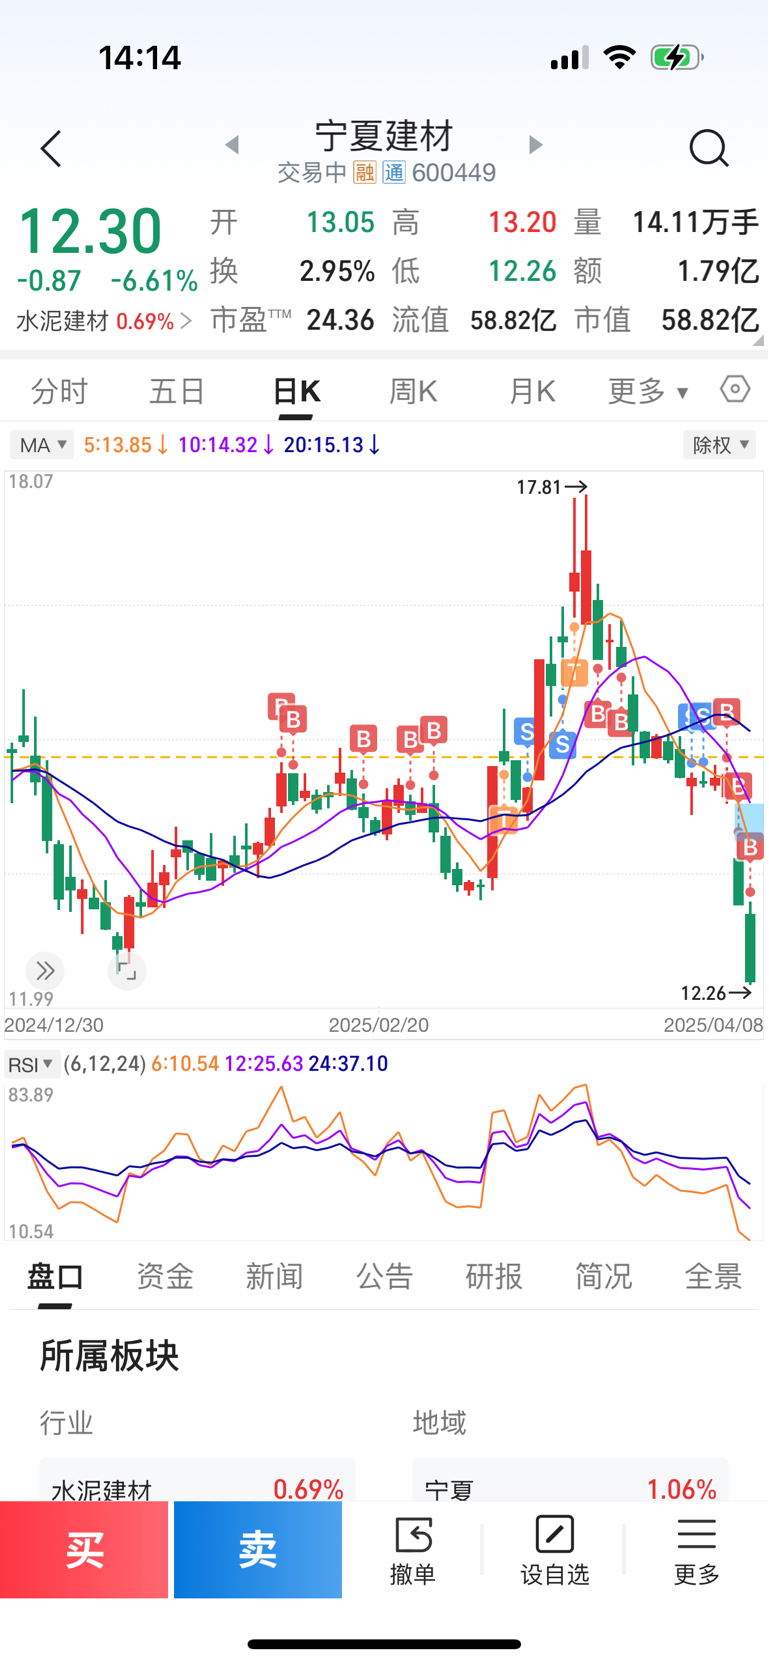Expand the MA indicator dropdown

(x=42, y=445)
